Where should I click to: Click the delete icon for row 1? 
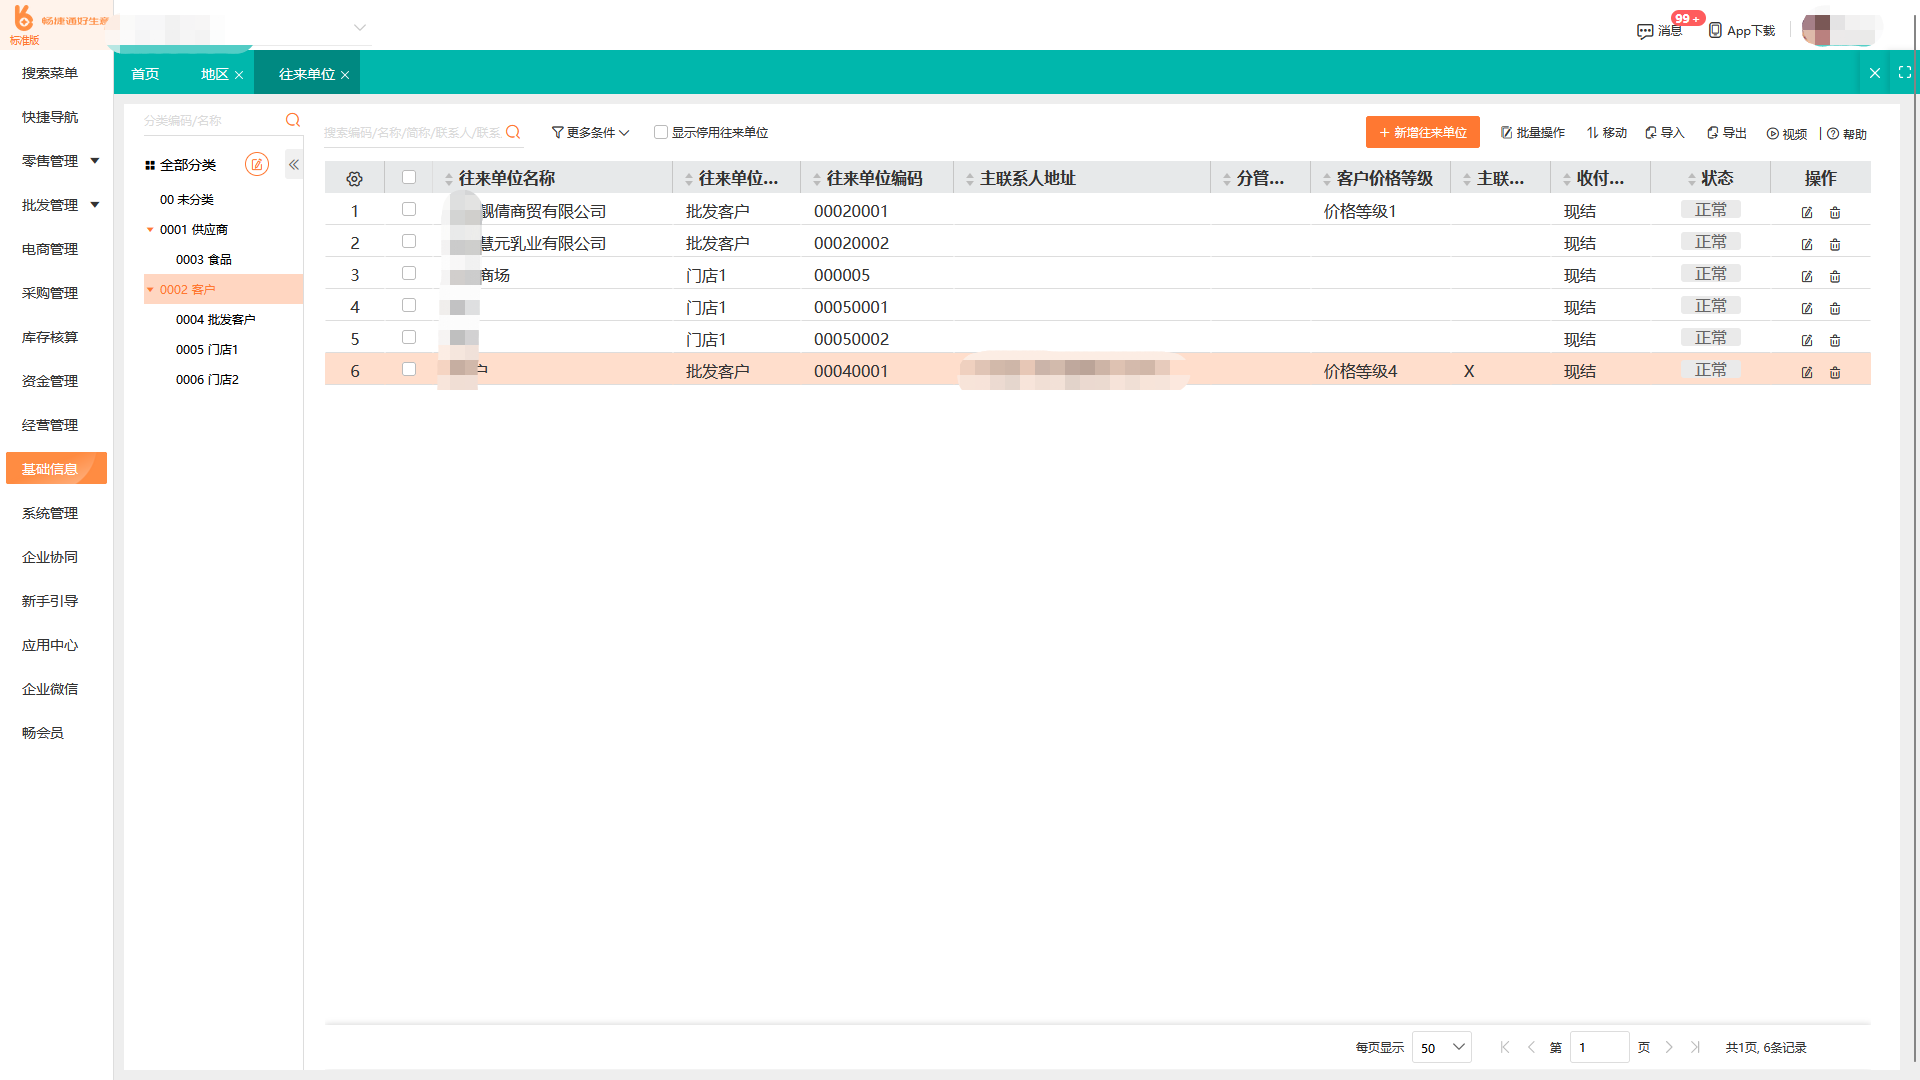click(x=1836, y=211)
